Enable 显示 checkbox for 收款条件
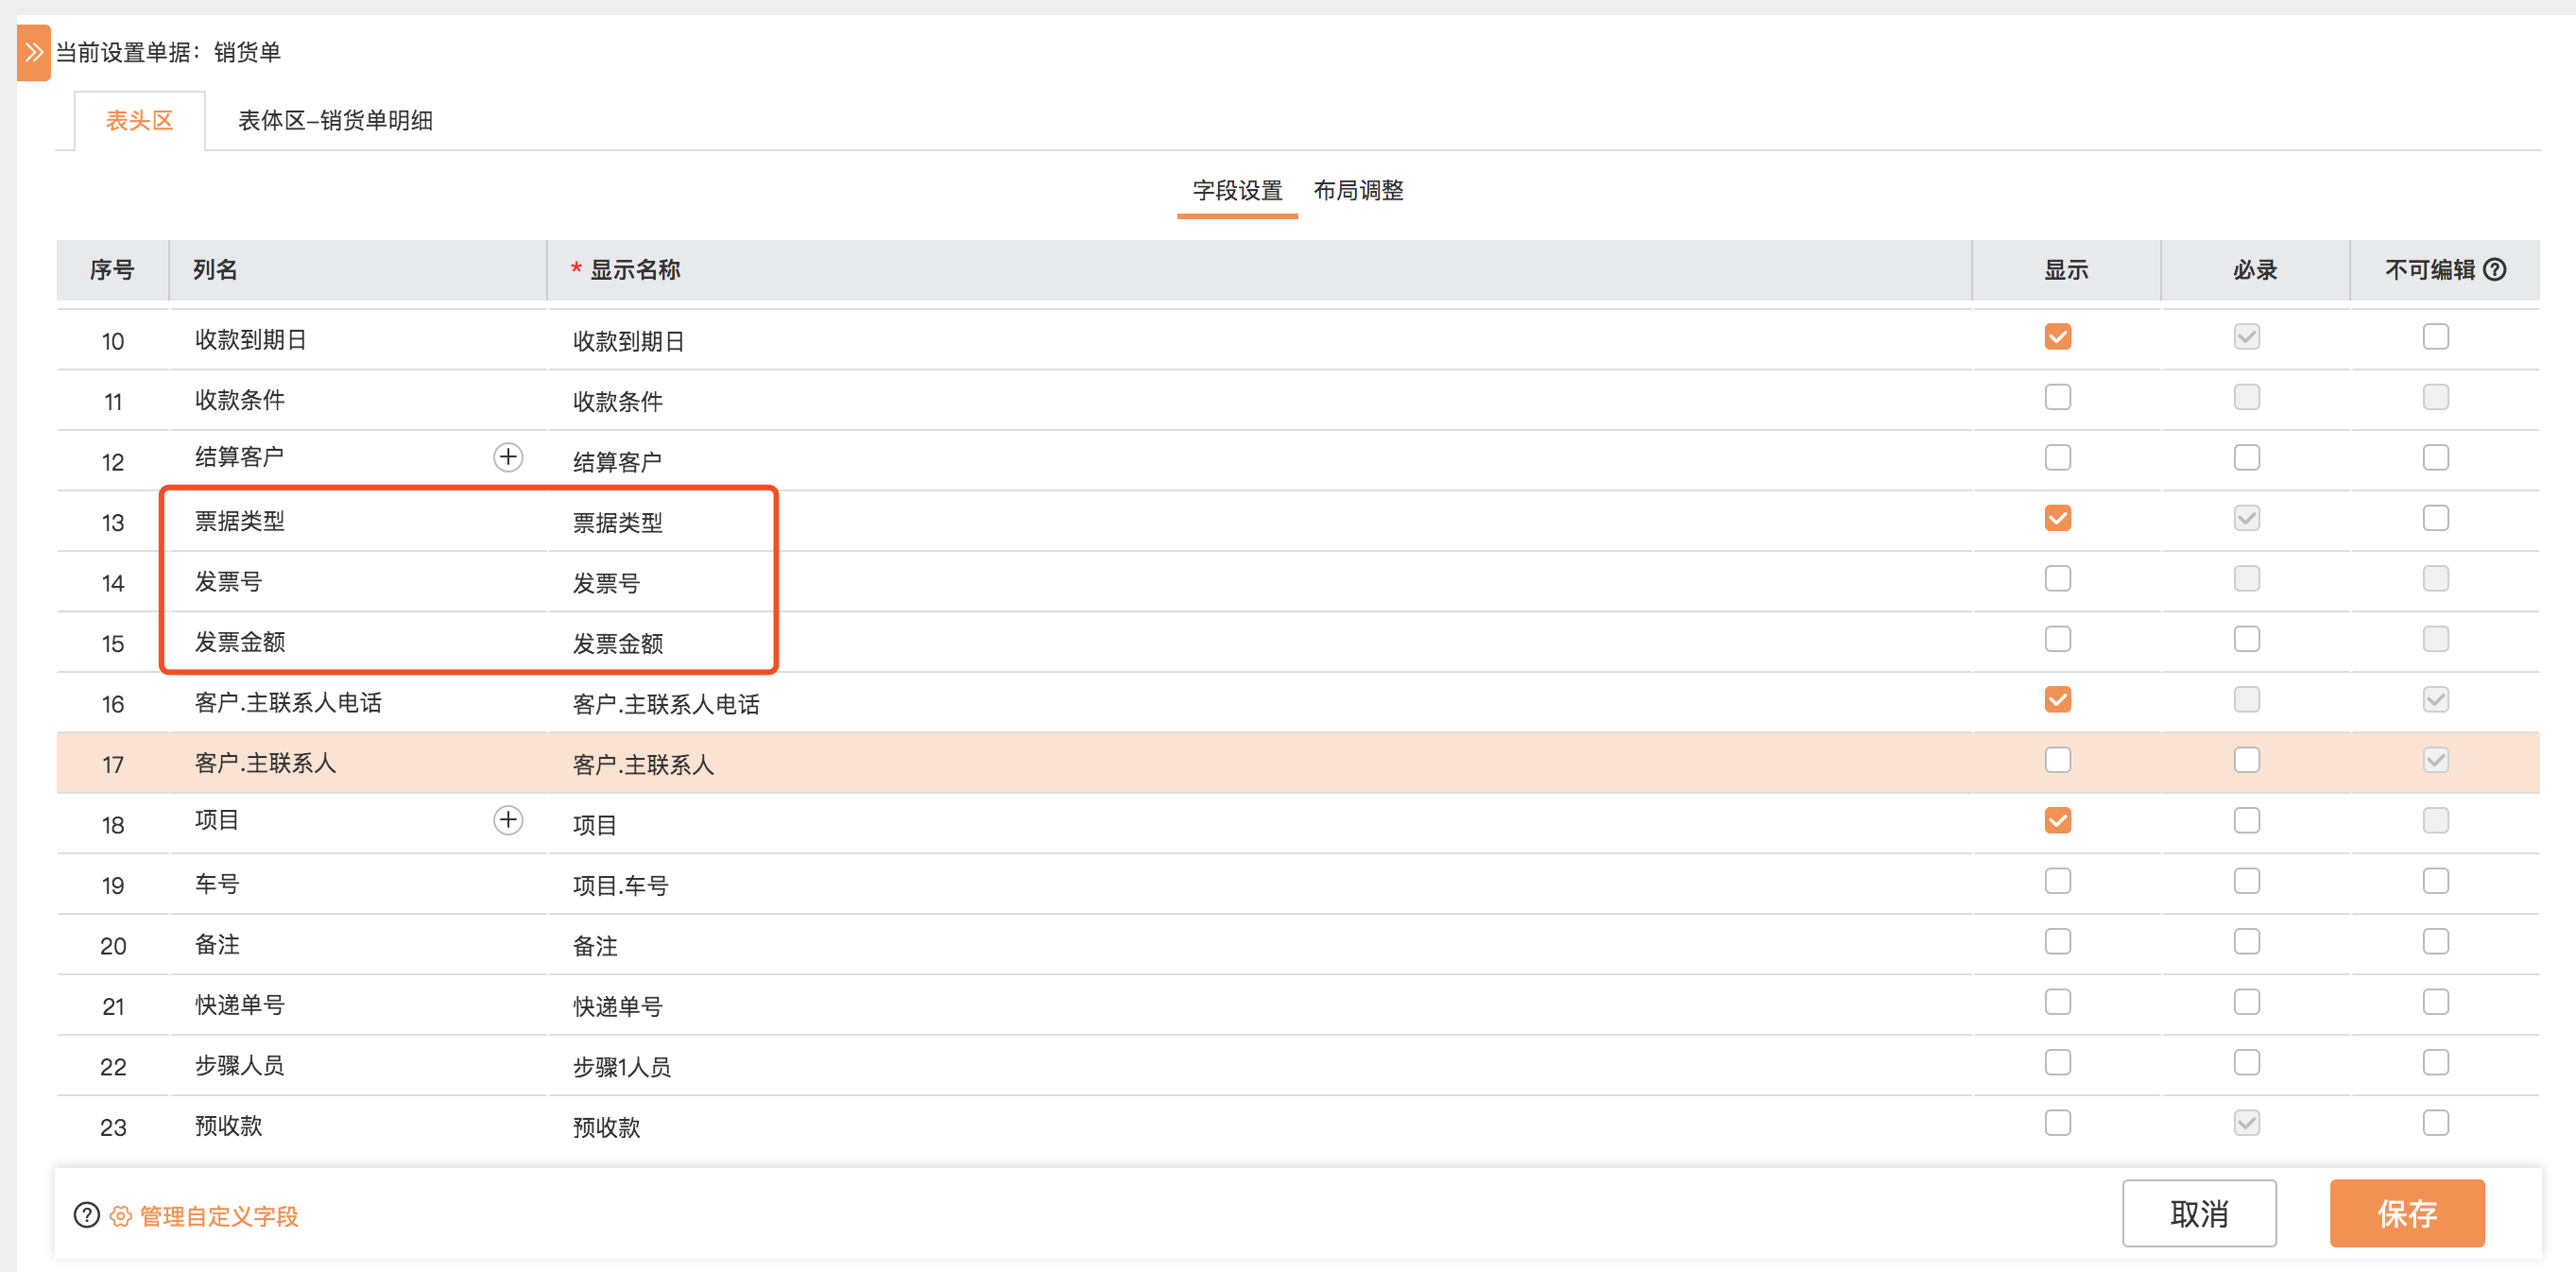 2058,396
